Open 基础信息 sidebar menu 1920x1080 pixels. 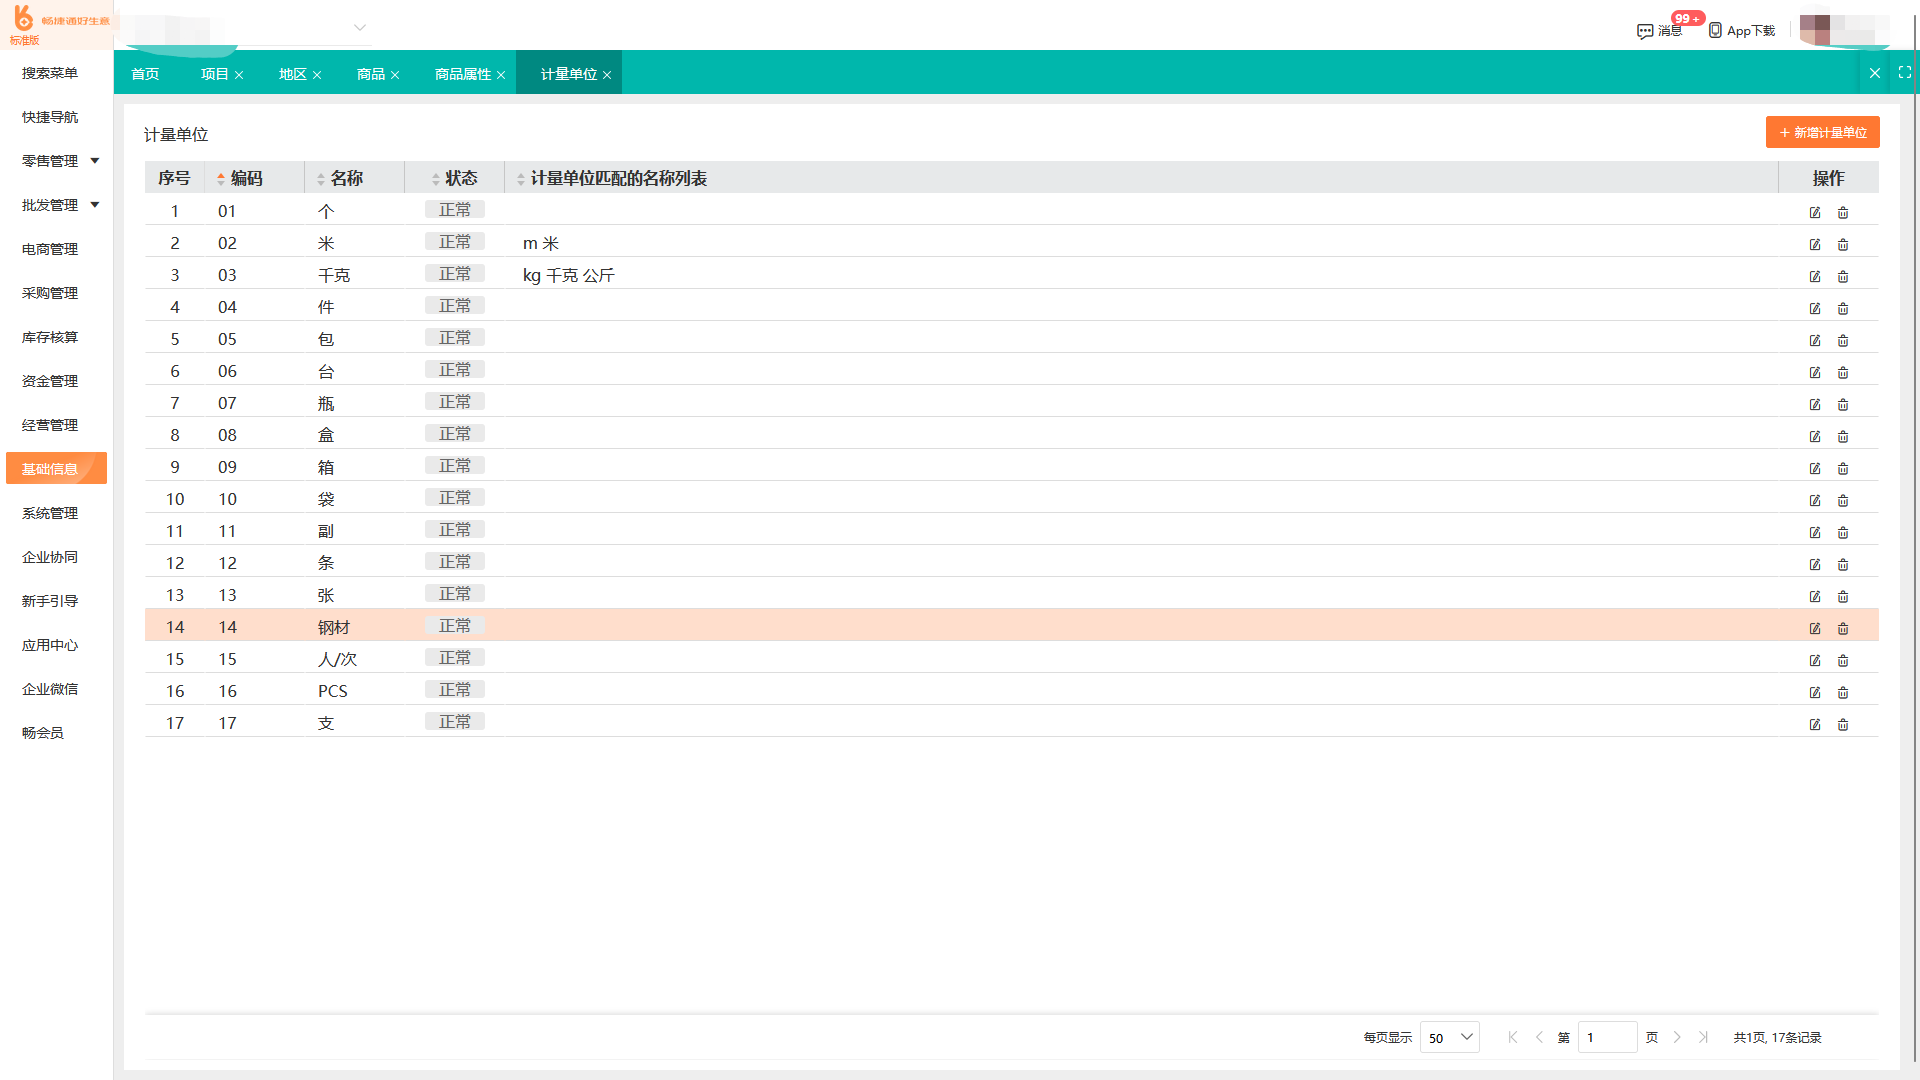coord(53,469)
